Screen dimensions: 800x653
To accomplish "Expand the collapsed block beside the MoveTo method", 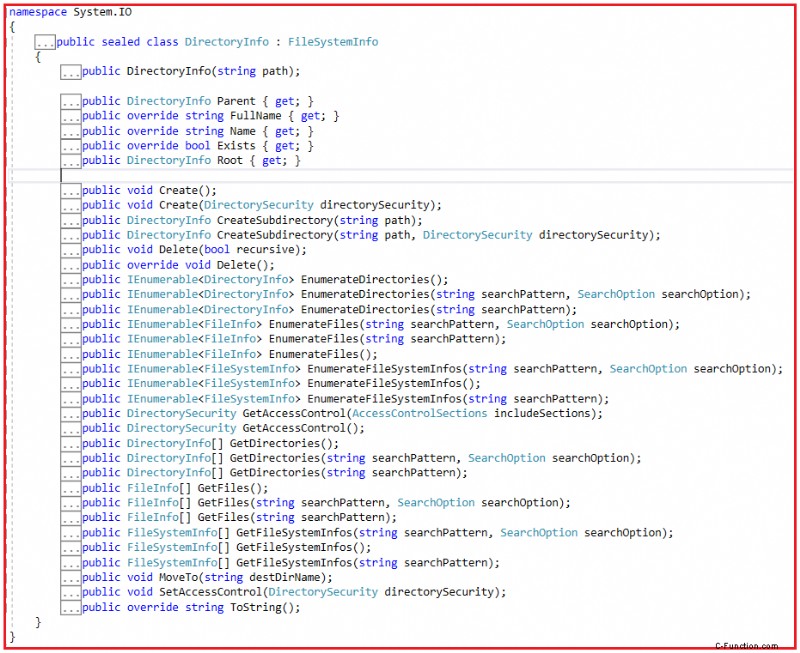I will pos(70,578).
